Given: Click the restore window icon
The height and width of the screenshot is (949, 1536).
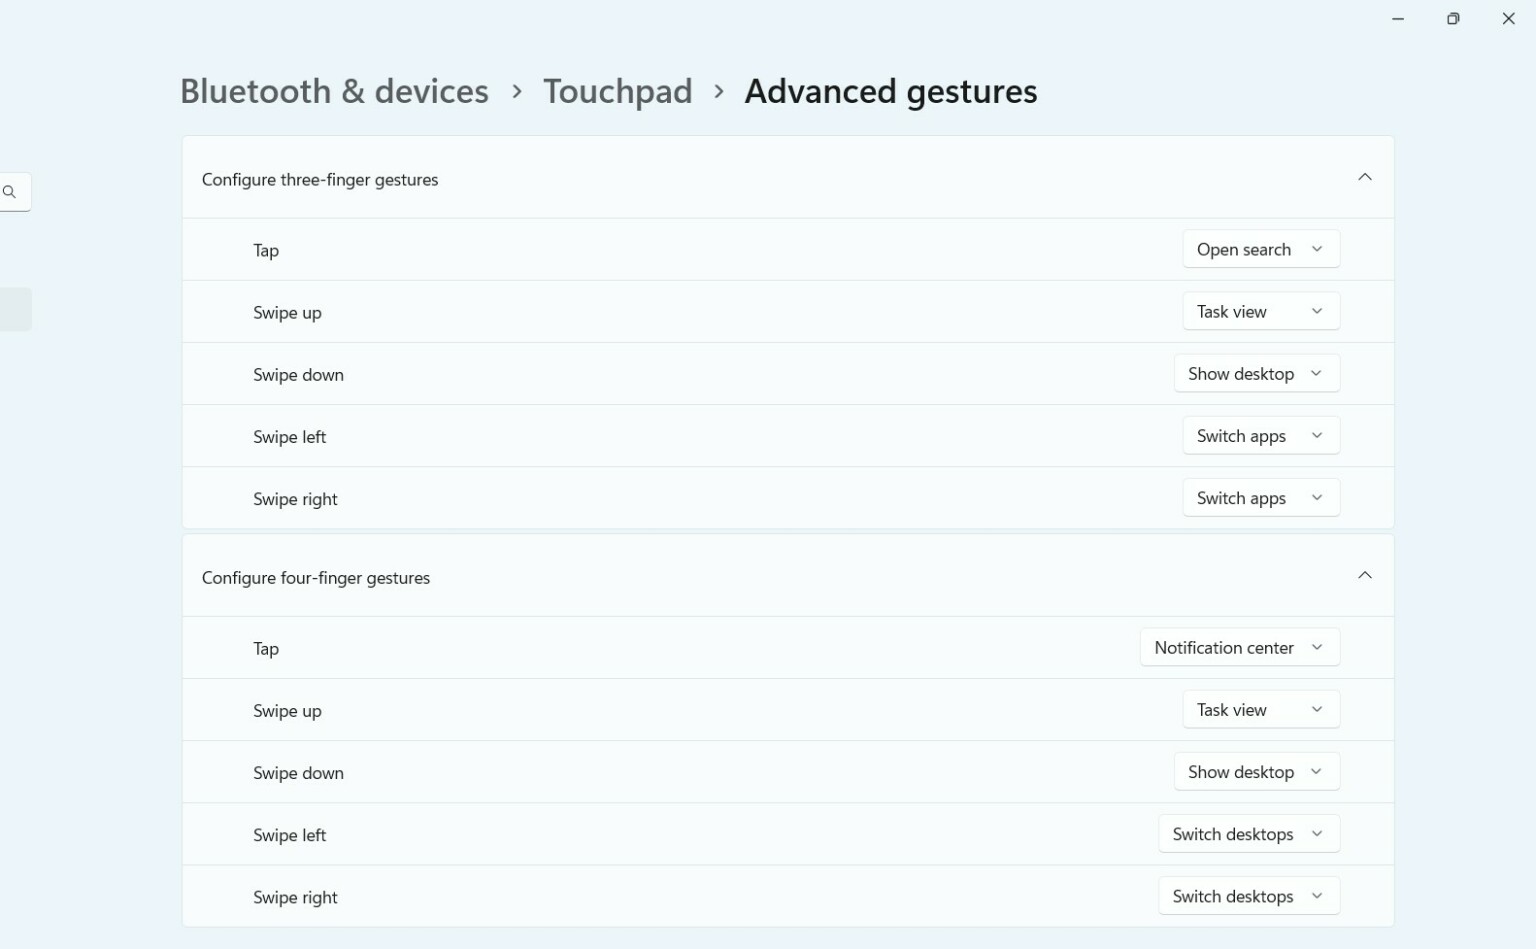Looking at the screenshot, I should pos(1452,18).
